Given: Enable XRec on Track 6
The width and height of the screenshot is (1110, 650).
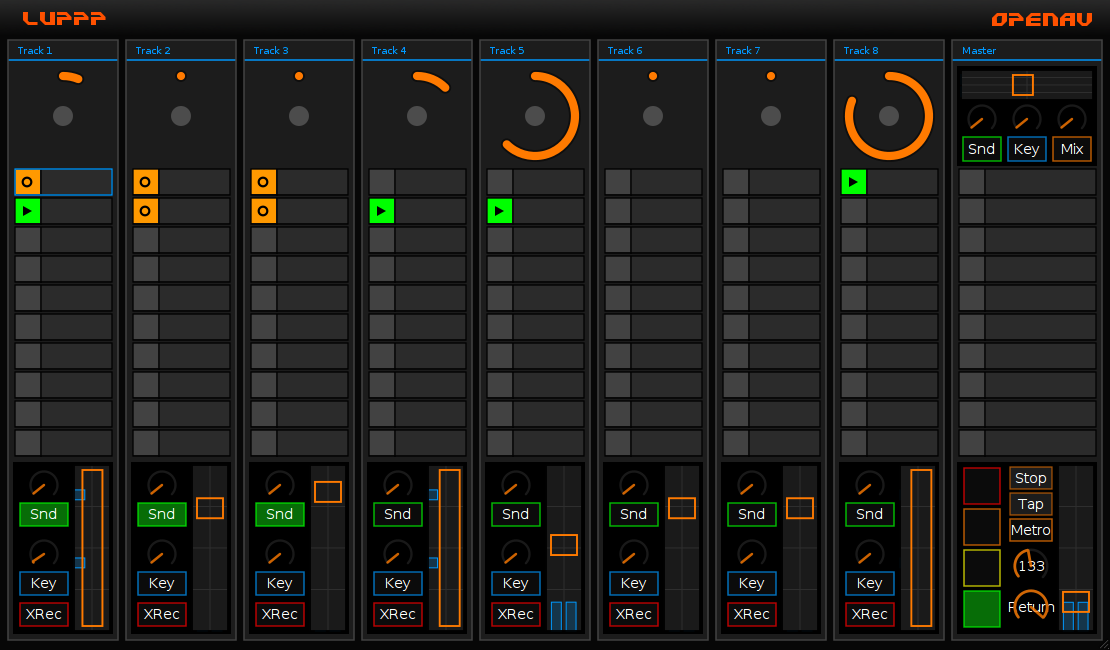Looking at the screenshot, I should click(x=634, y=614).
